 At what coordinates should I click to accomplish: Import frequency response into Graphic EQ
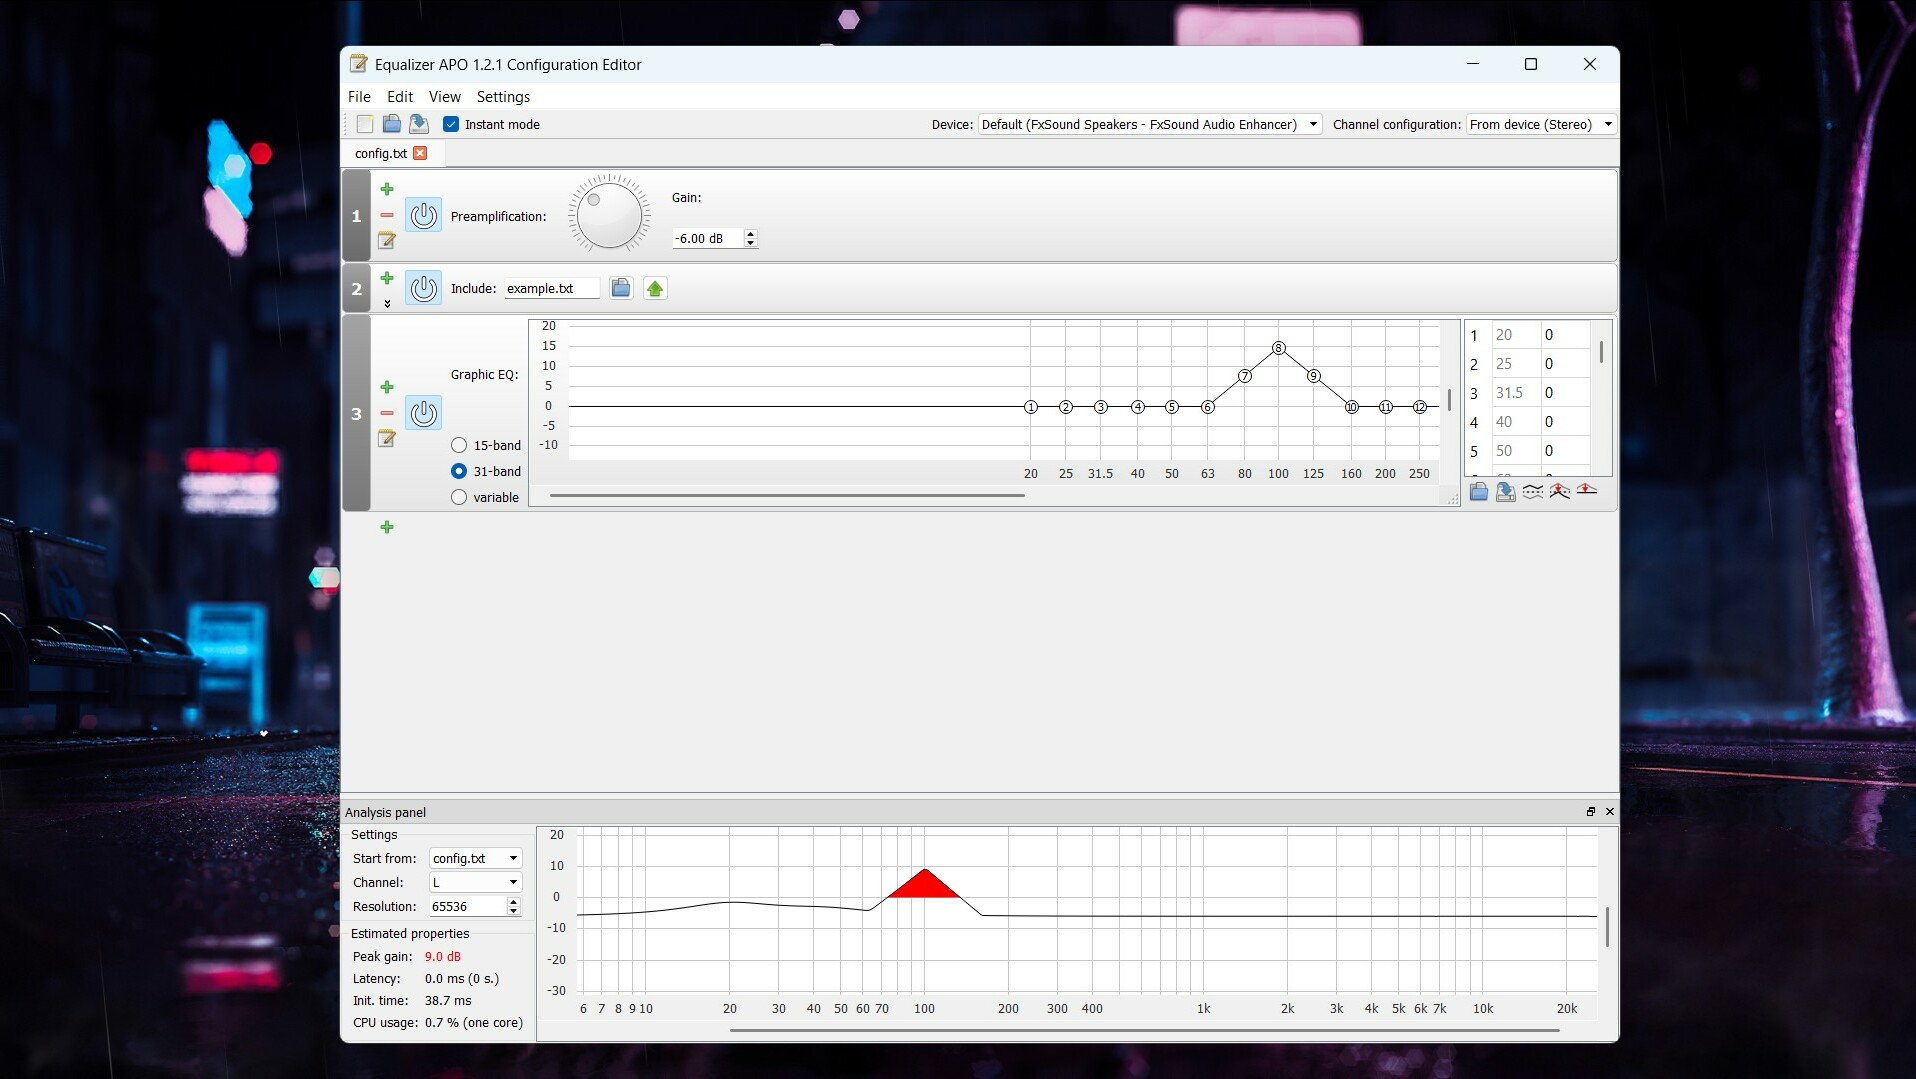pos(1479,491)
